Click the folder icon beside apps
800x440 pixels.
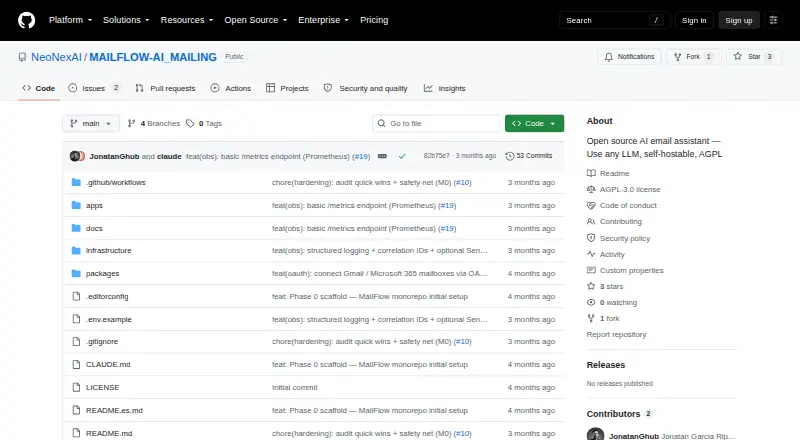click(x=76, y=205)
